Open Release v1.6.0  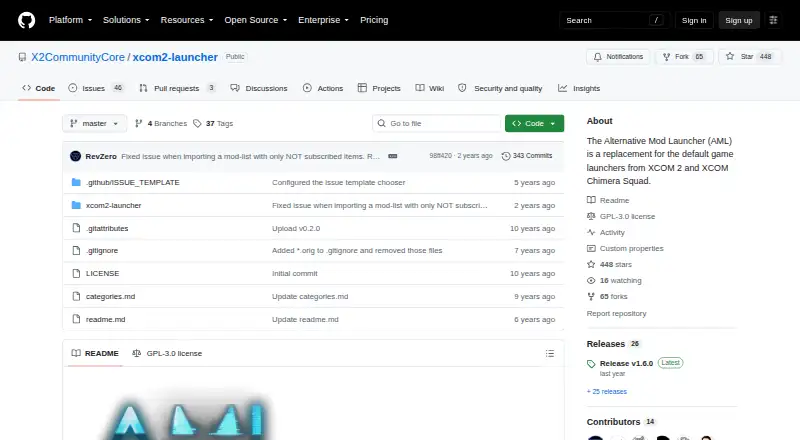tap(627, 363)
